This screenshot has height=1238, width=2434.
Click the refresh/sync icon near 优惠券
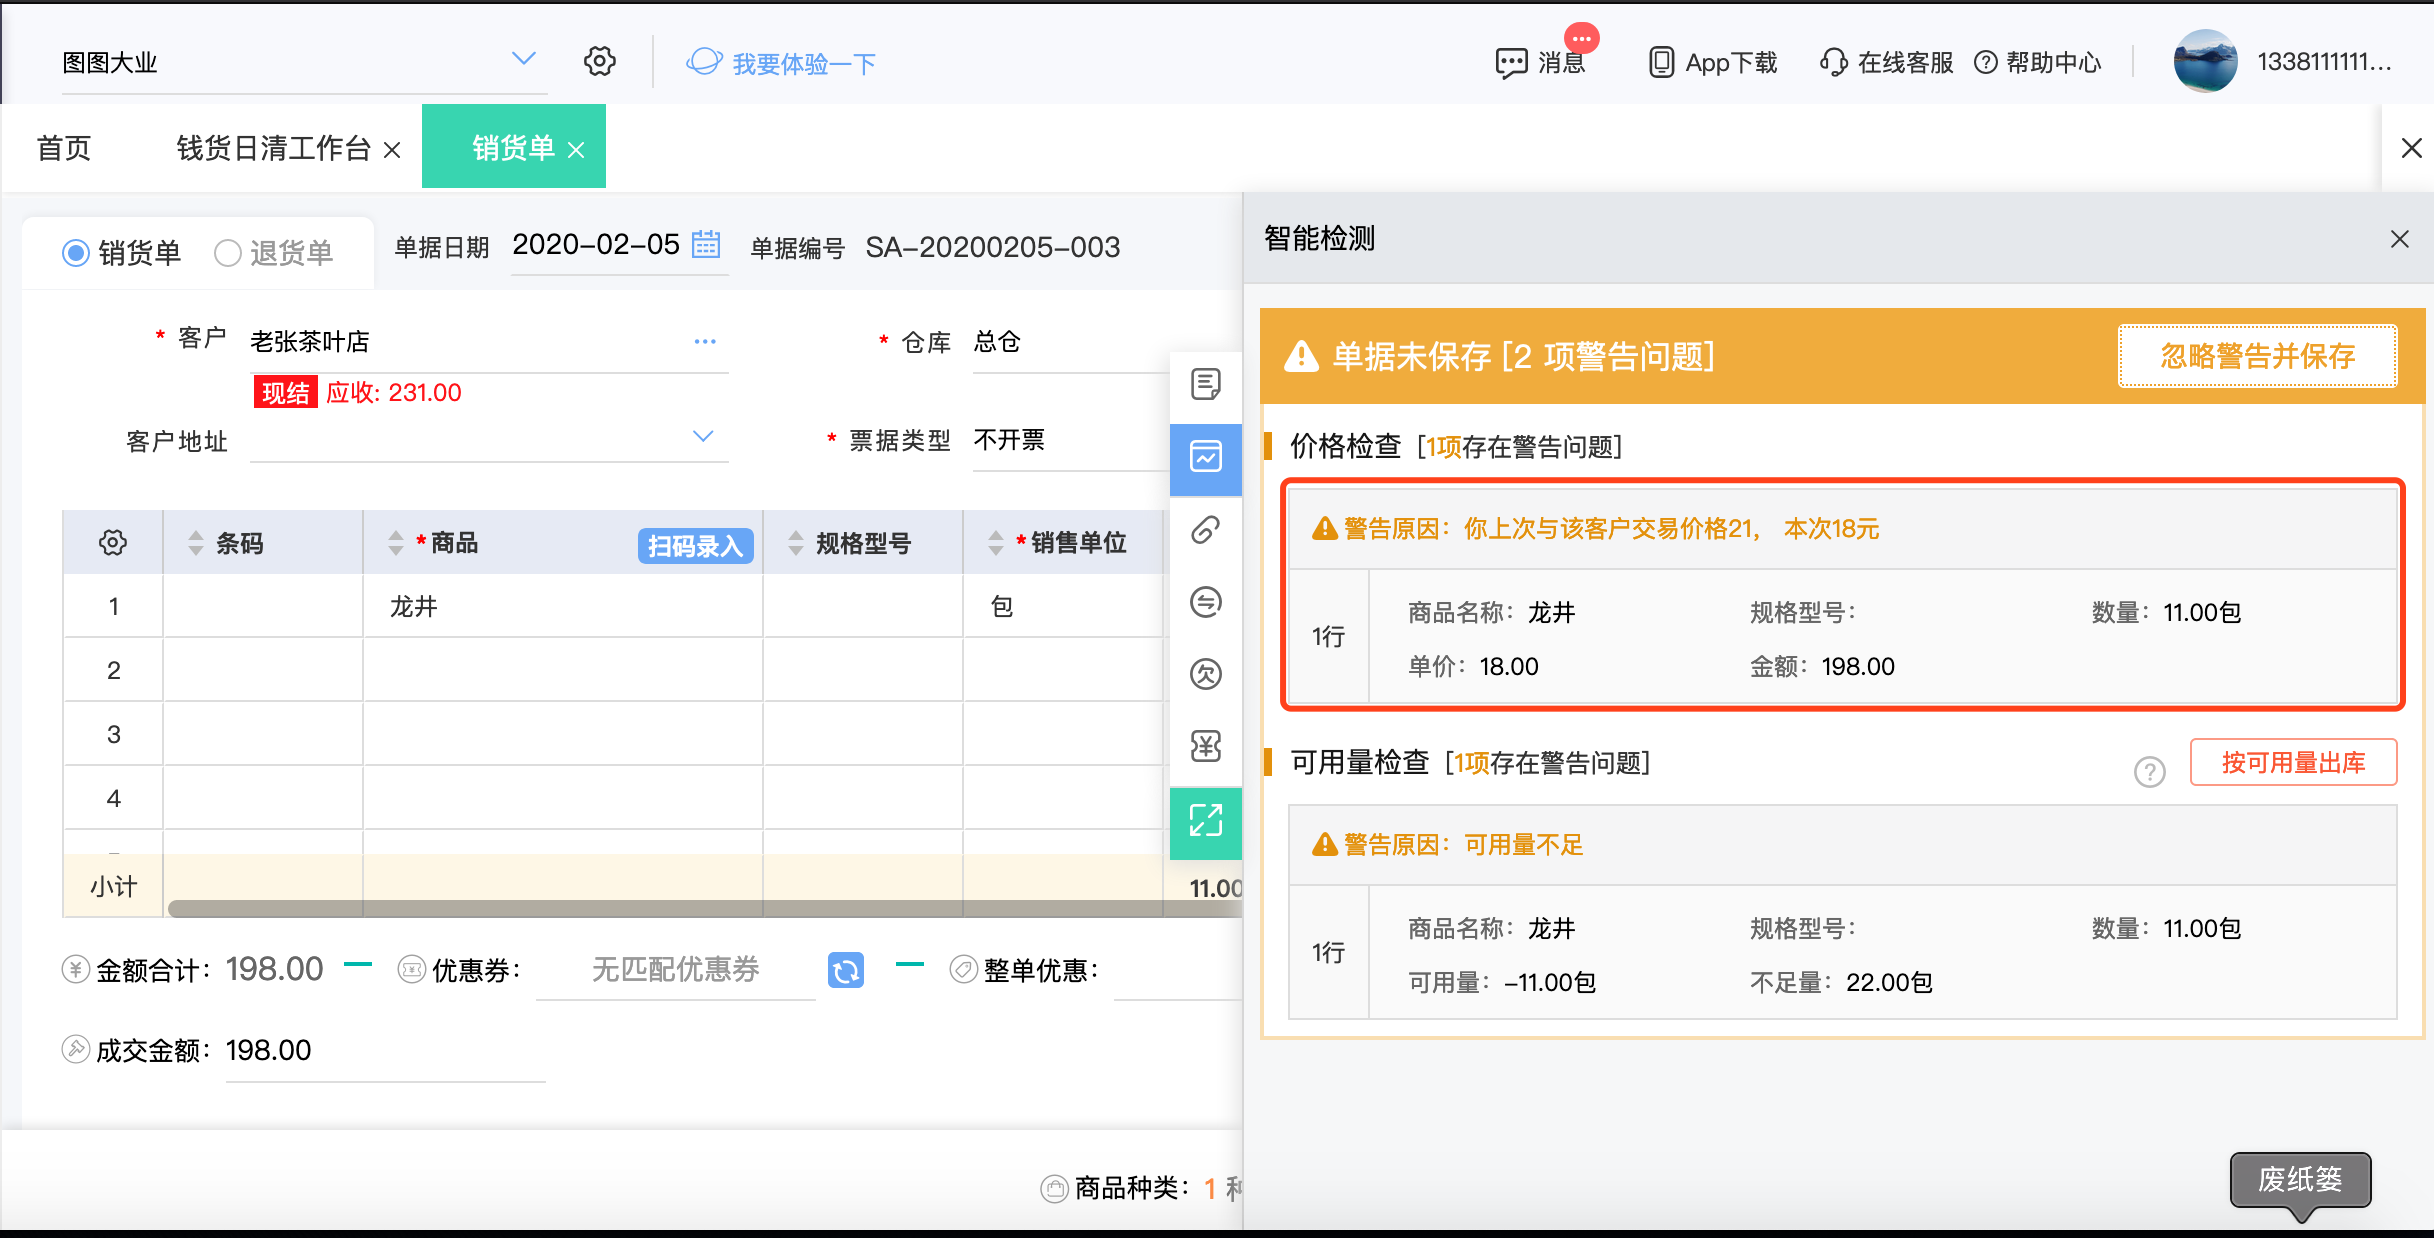[x=848, y=968]
